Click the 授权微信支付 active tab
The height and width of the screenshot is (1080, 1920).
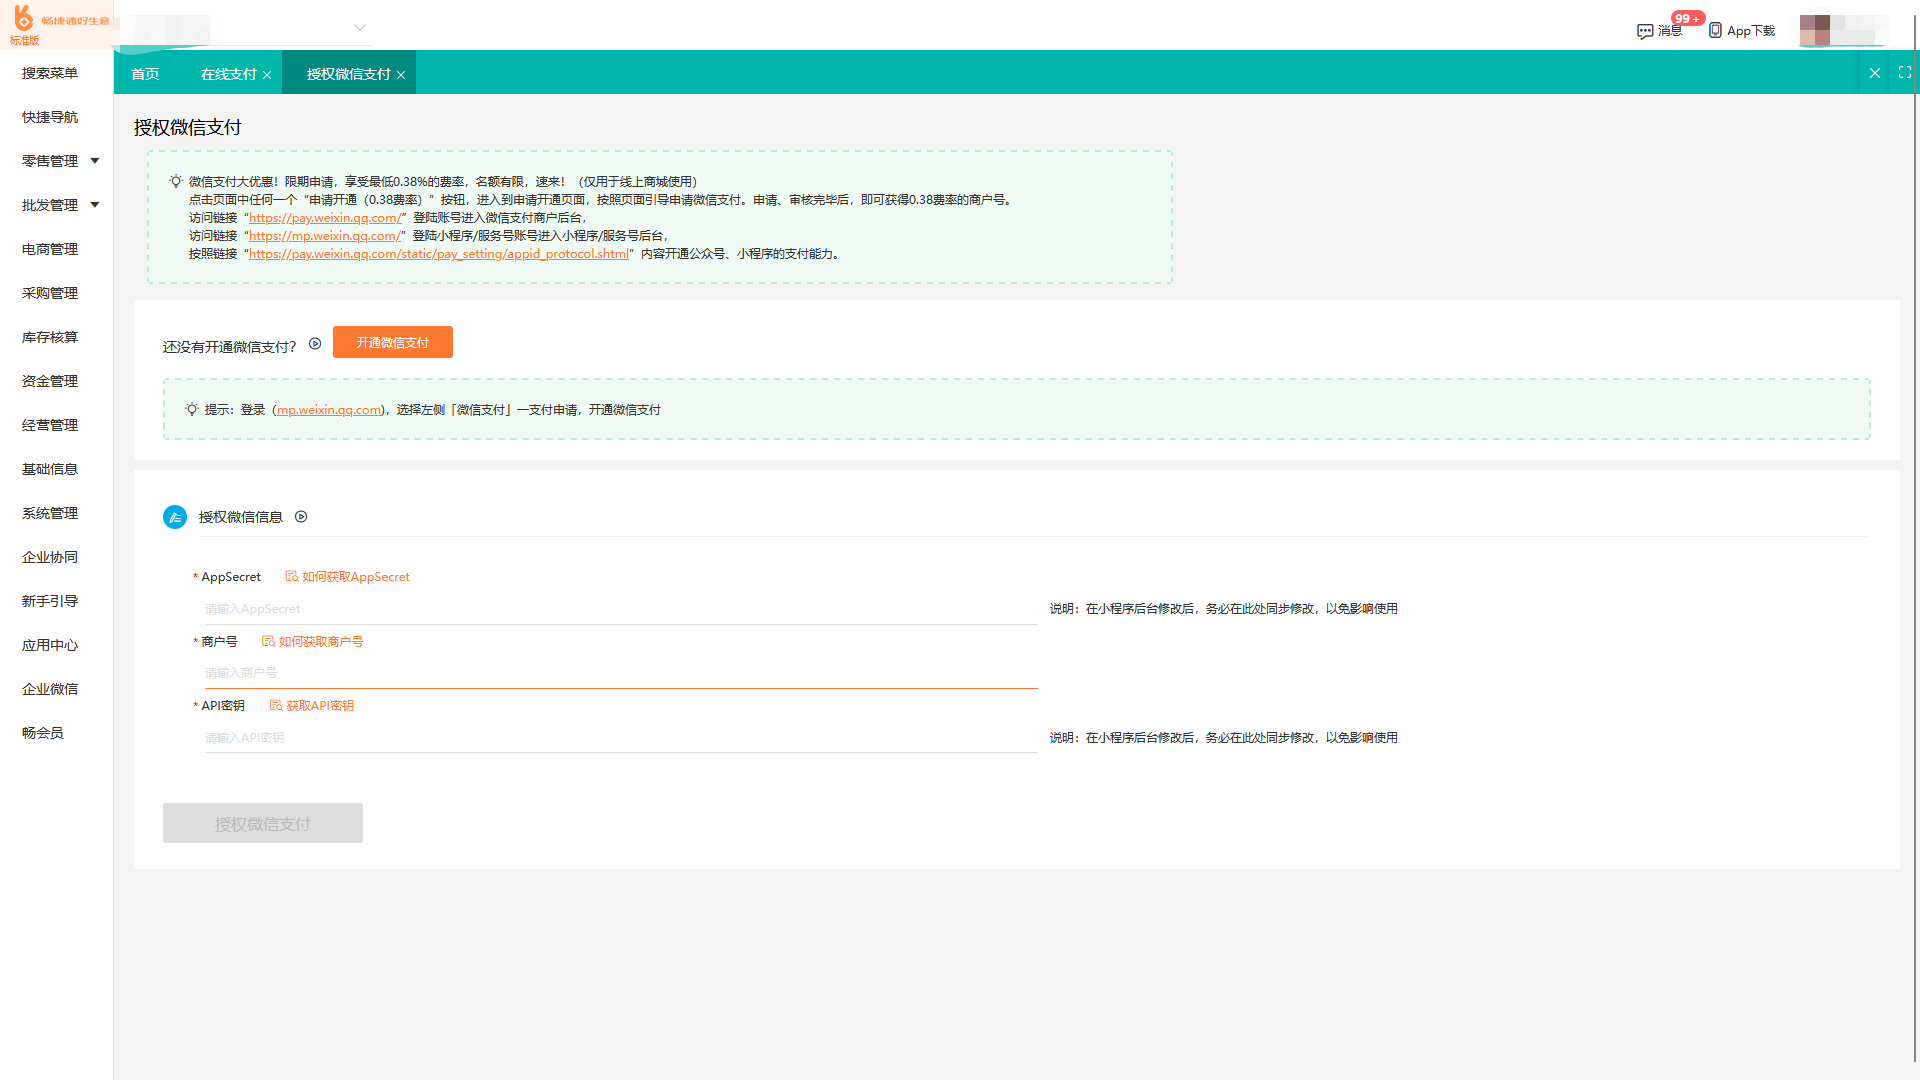coord(349,74)
